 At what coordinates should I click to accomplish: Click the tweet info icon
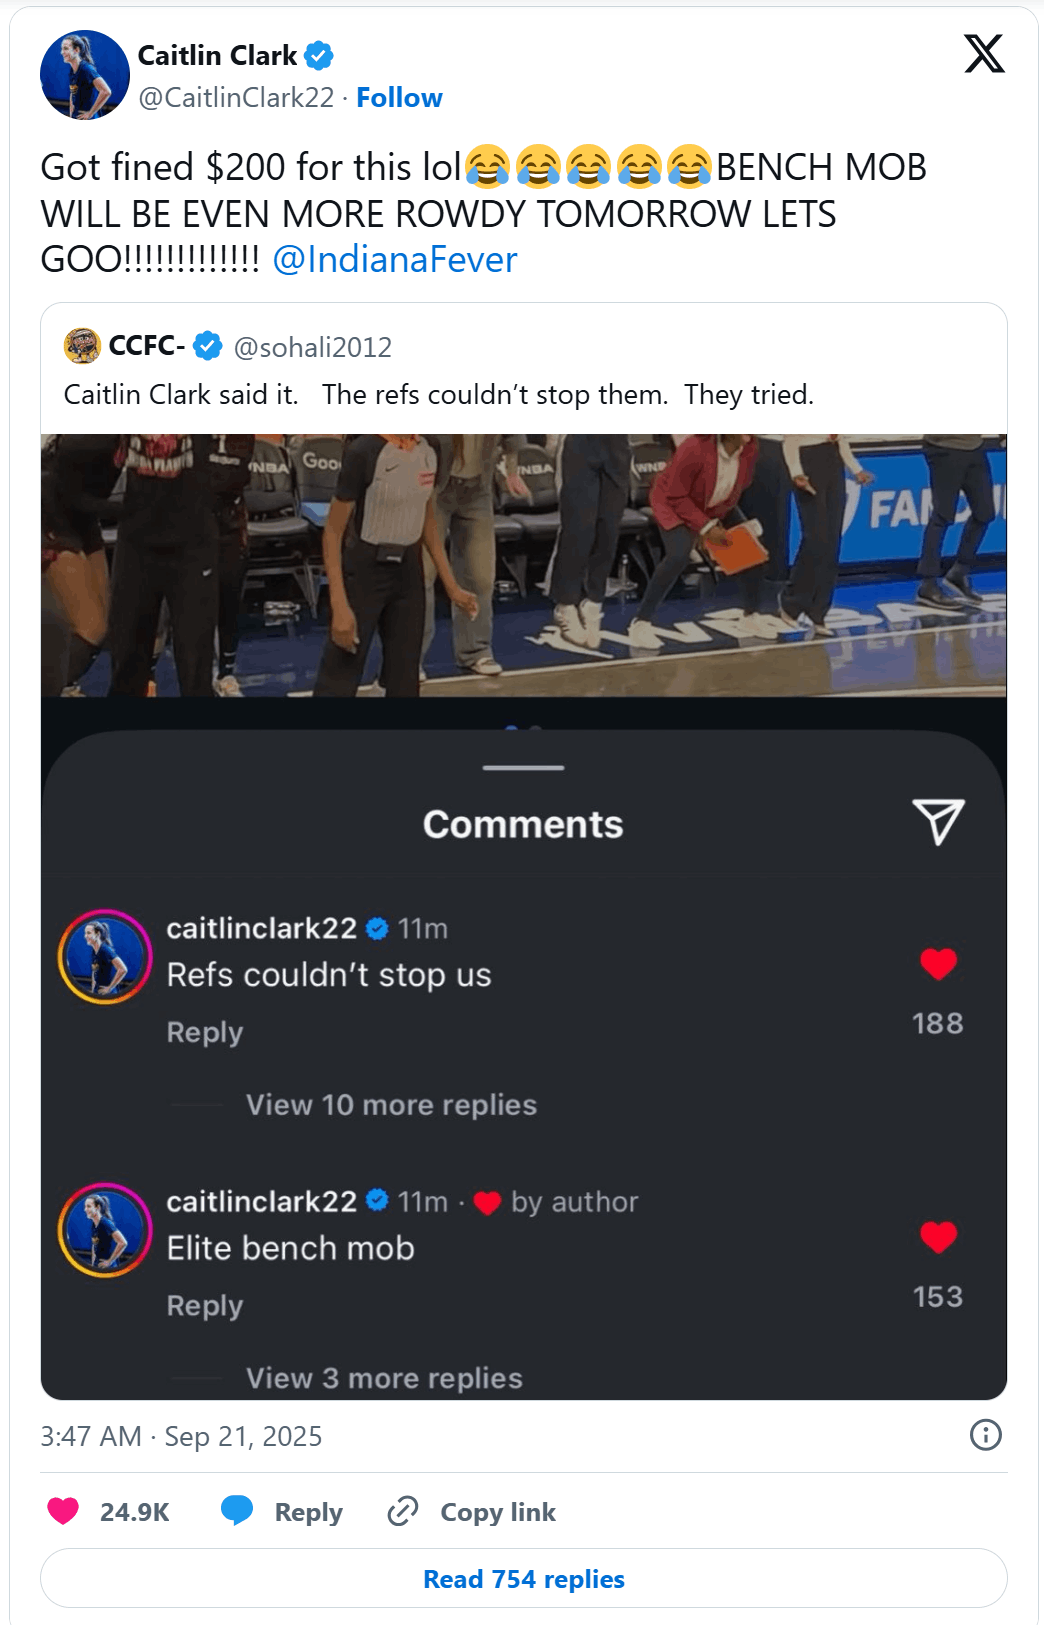(x=985, y=1435)
